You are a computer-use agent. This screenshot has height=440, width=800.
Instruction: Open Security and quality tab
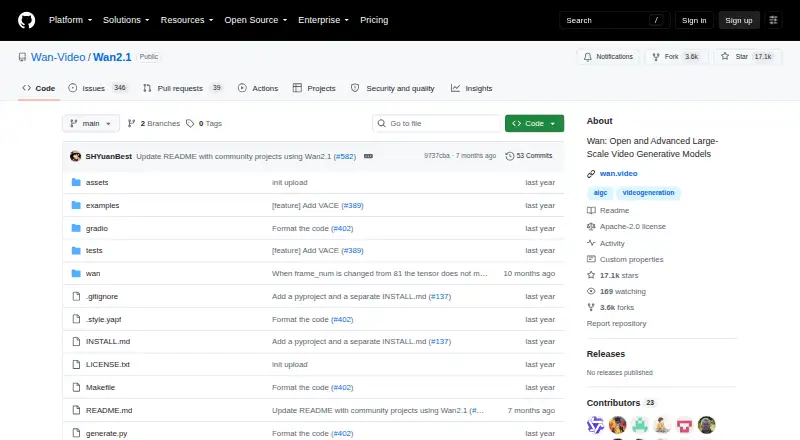392,88
